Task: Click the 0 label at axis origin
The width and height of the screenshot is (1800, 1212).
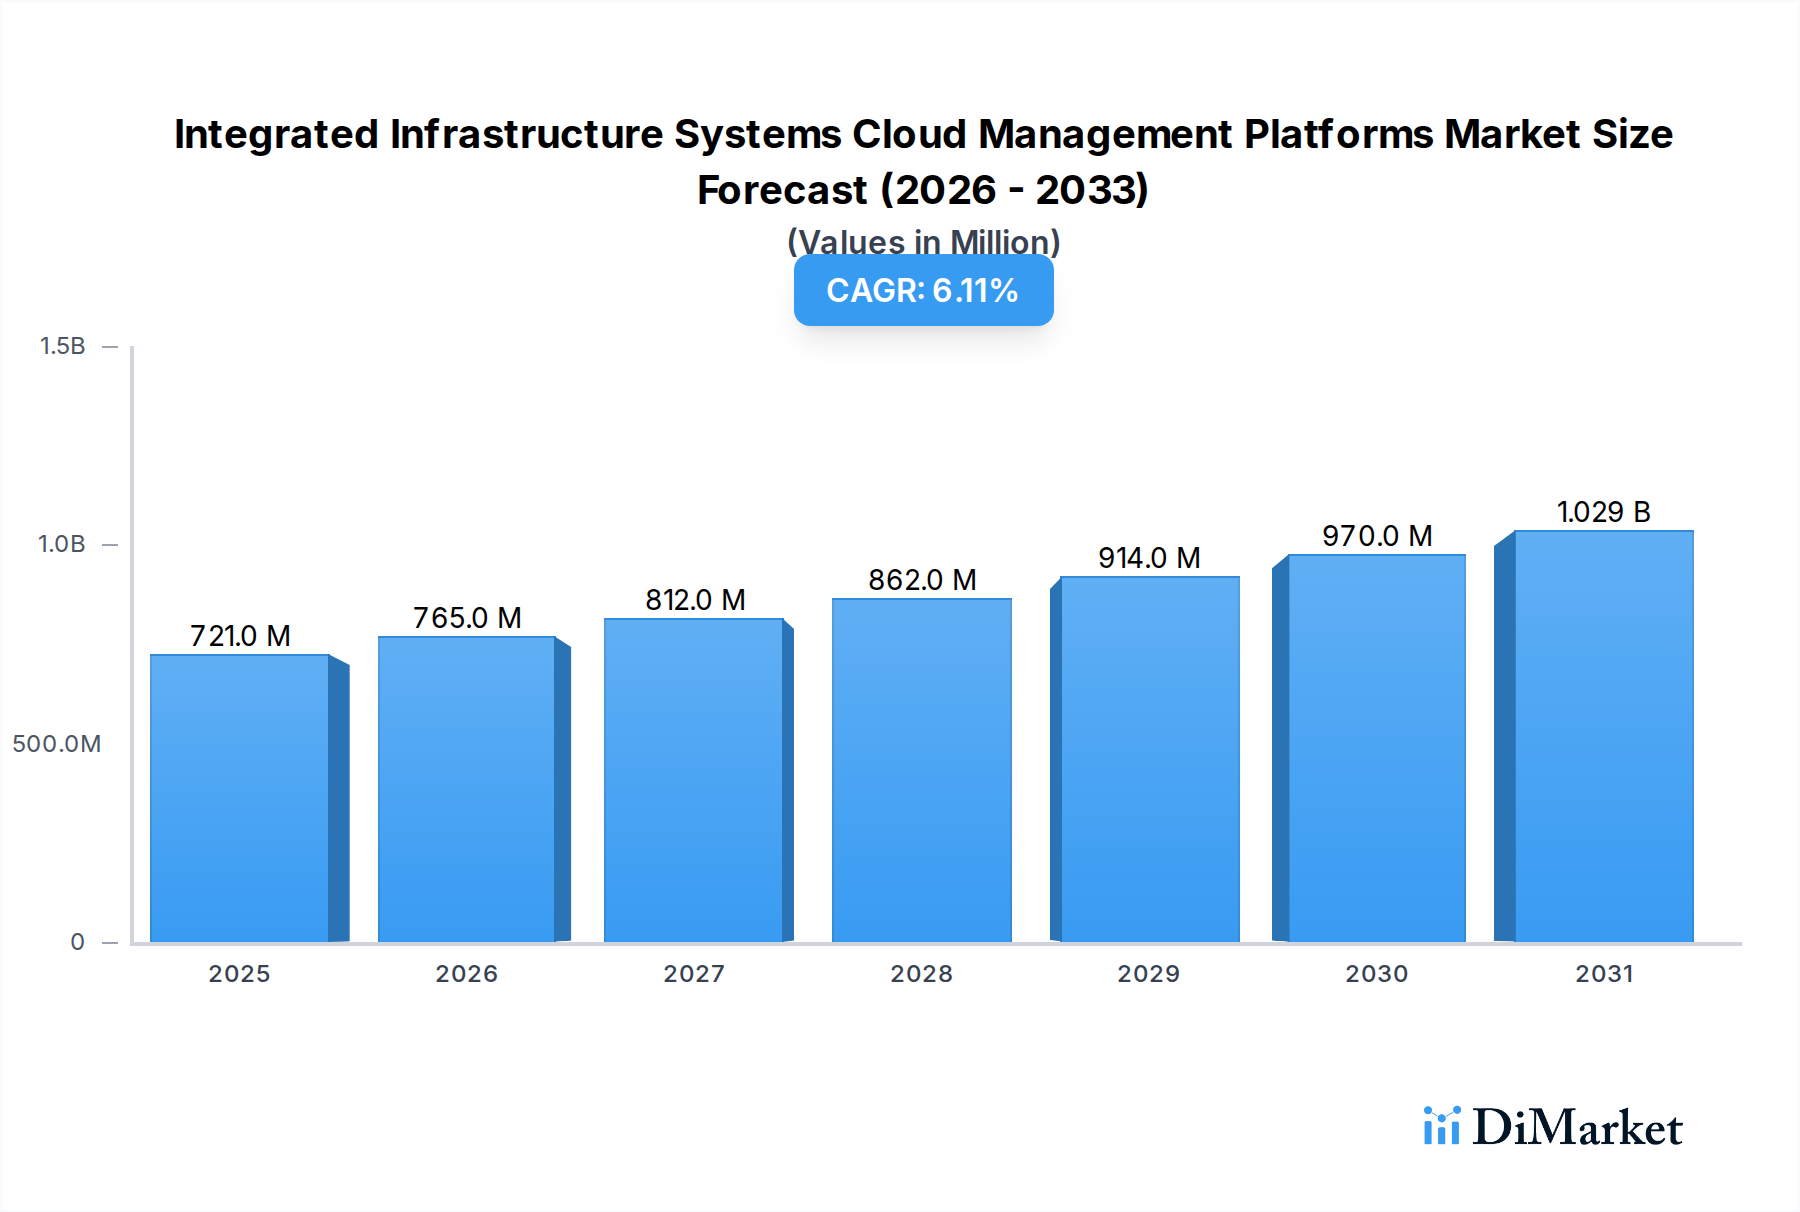Action: click(x=75, y=941)
